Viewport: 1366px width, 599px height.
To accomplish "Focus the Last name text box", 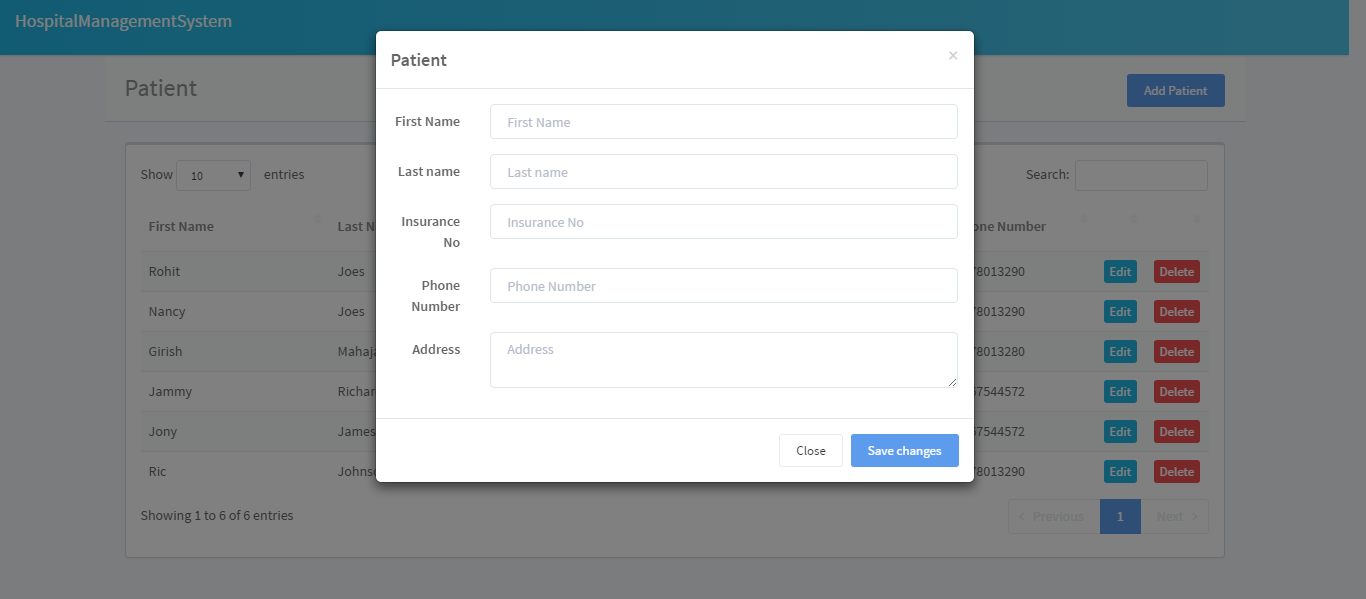I will [723, 172].
